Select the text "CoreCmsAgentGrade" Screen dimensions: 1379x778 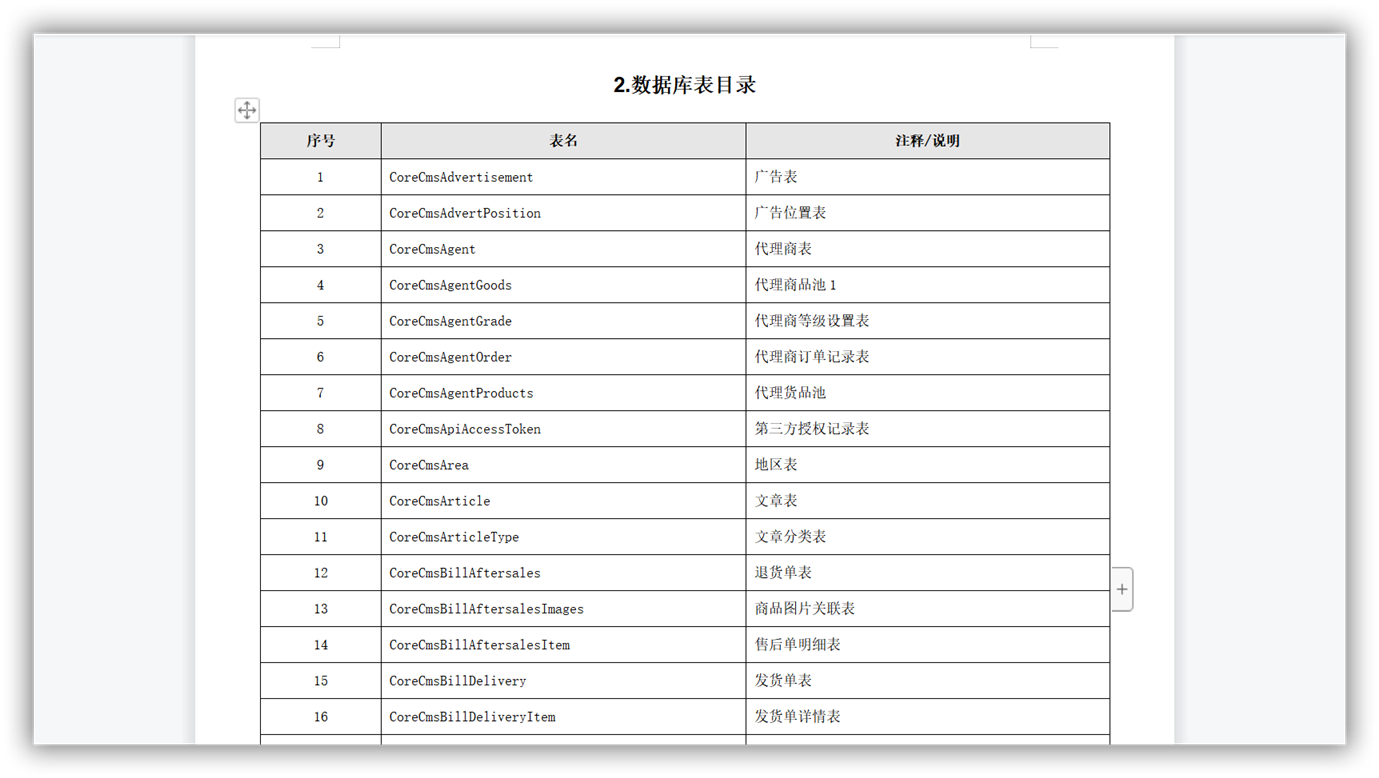pyautogui.click(x=450, y=320)
